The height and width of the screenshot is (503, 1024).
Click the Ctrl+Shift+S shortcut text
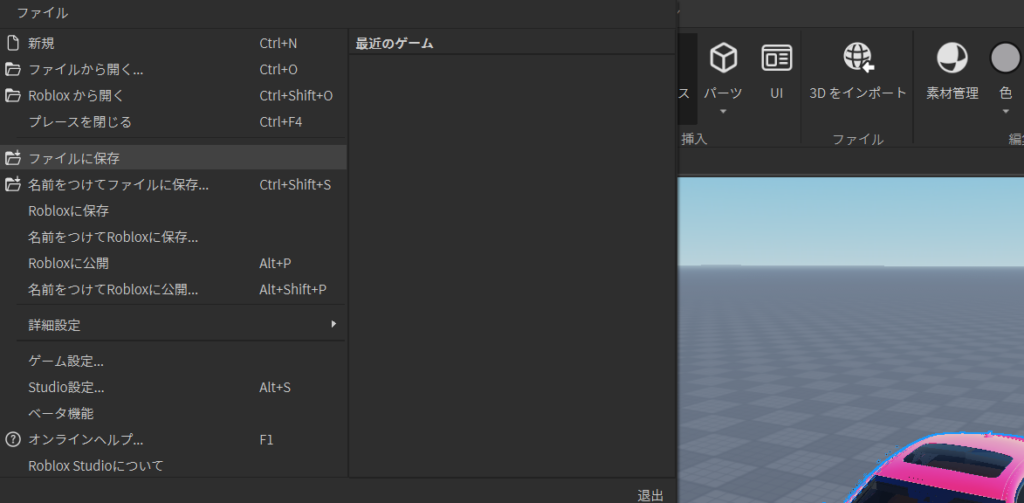295,185
